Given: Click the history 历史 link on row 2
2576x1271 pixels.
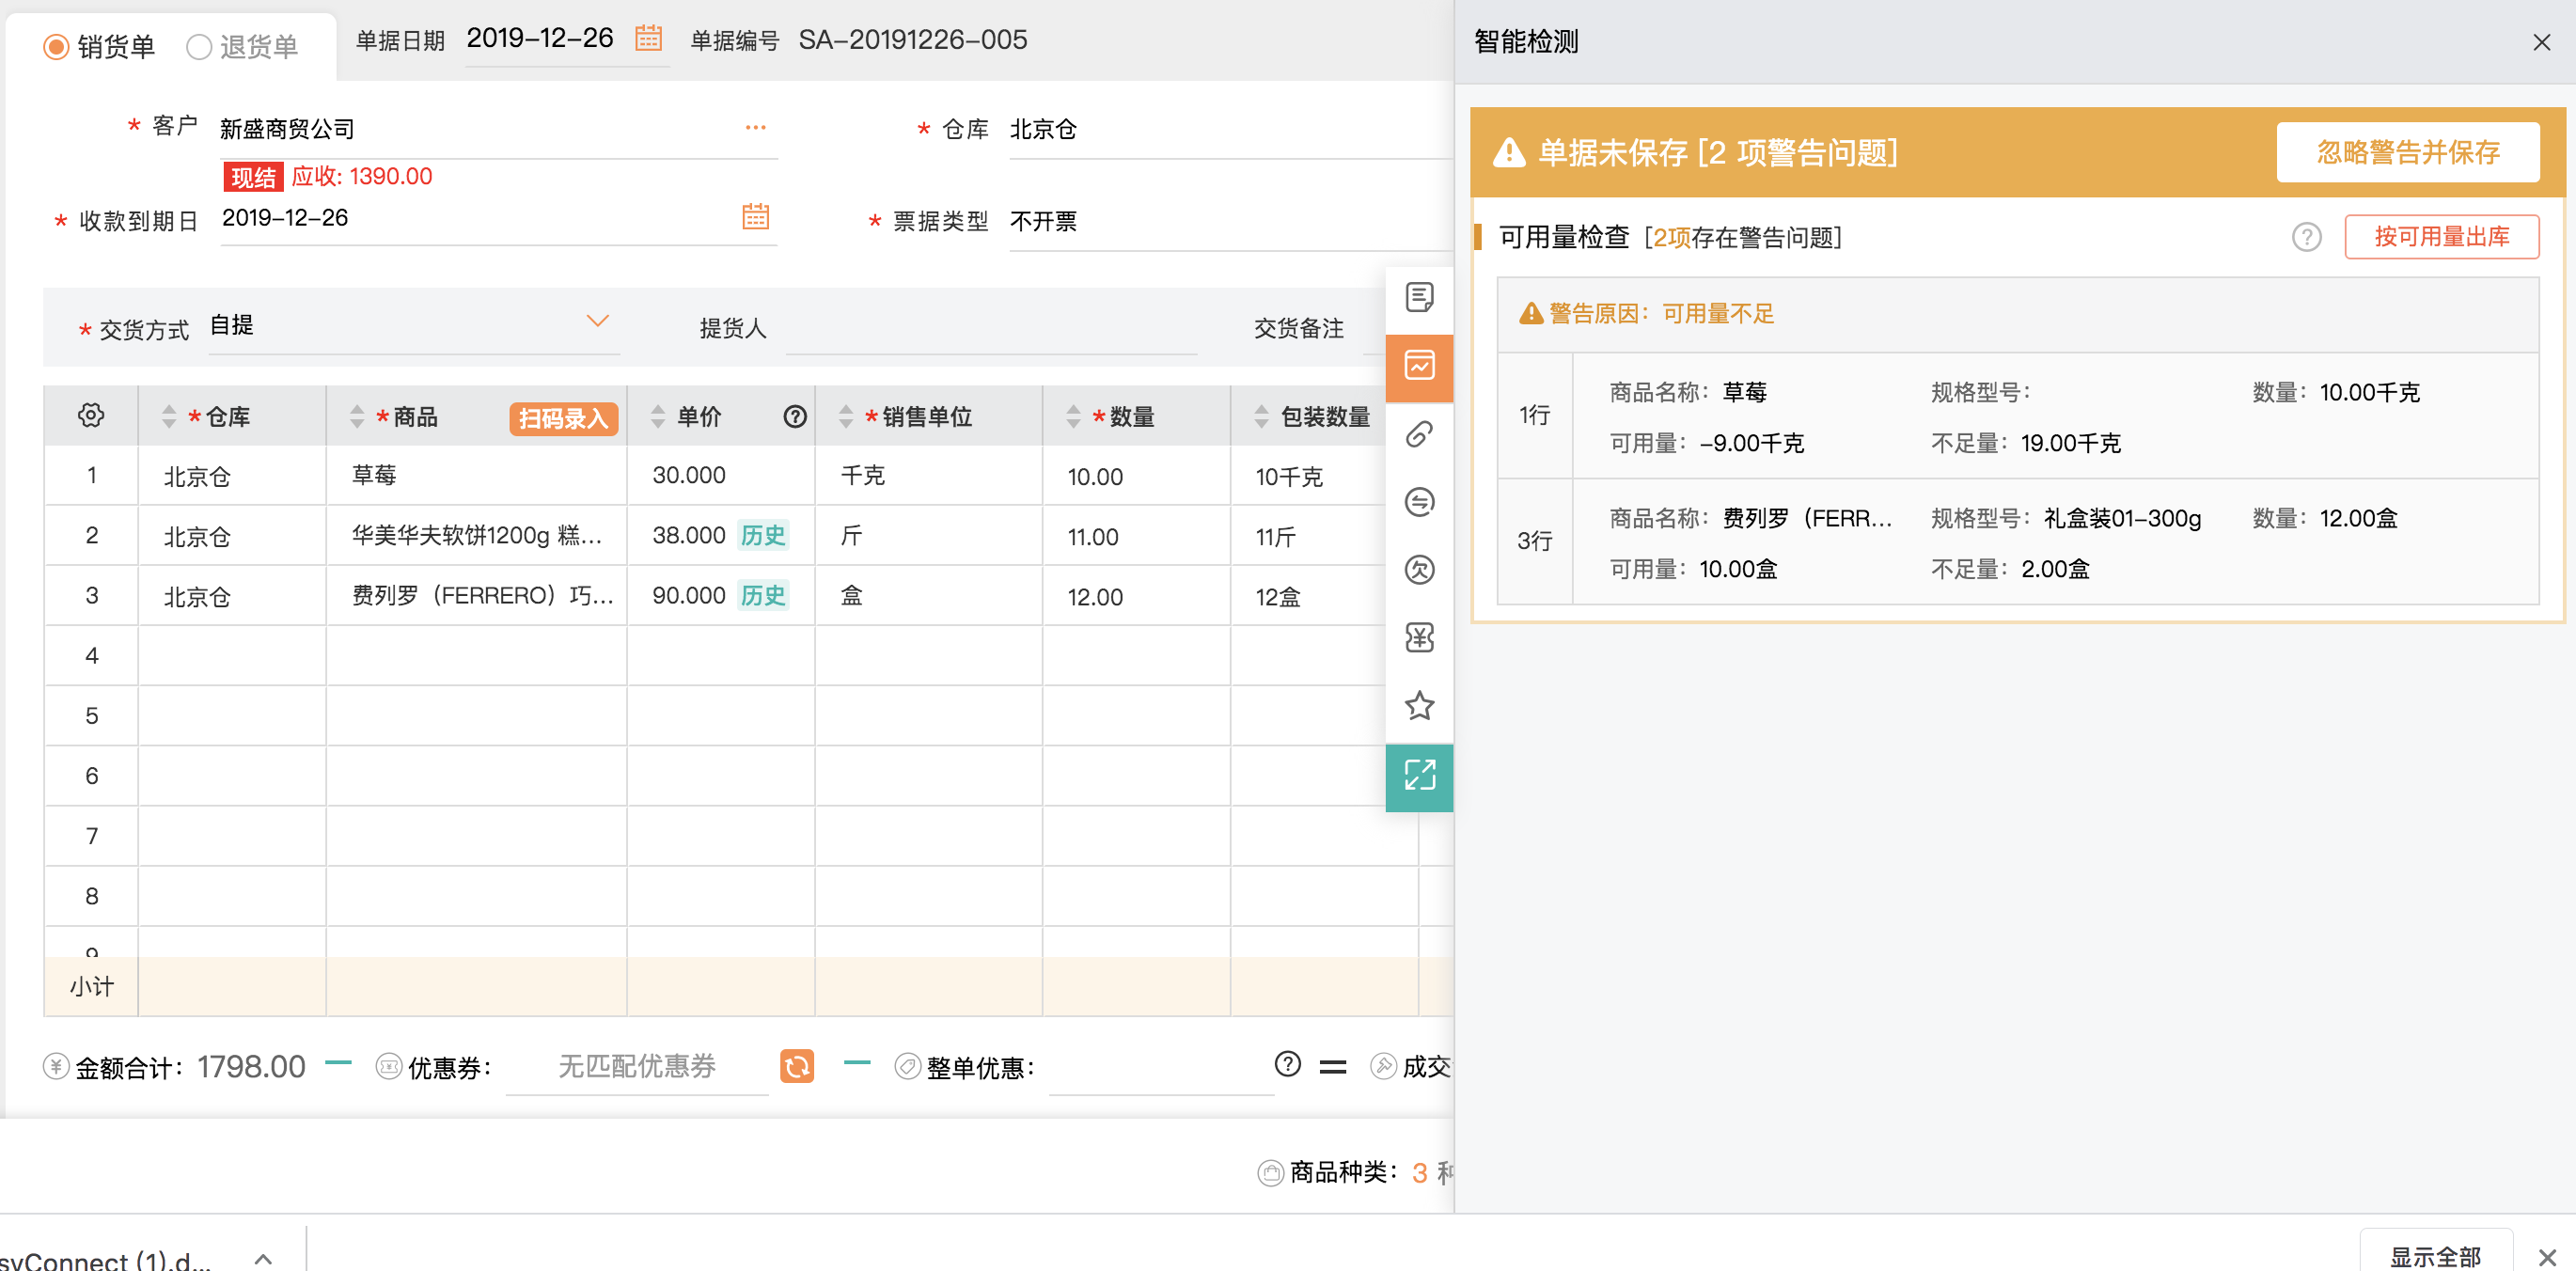Looking at the screenshot, I should [x=764, y=535].
